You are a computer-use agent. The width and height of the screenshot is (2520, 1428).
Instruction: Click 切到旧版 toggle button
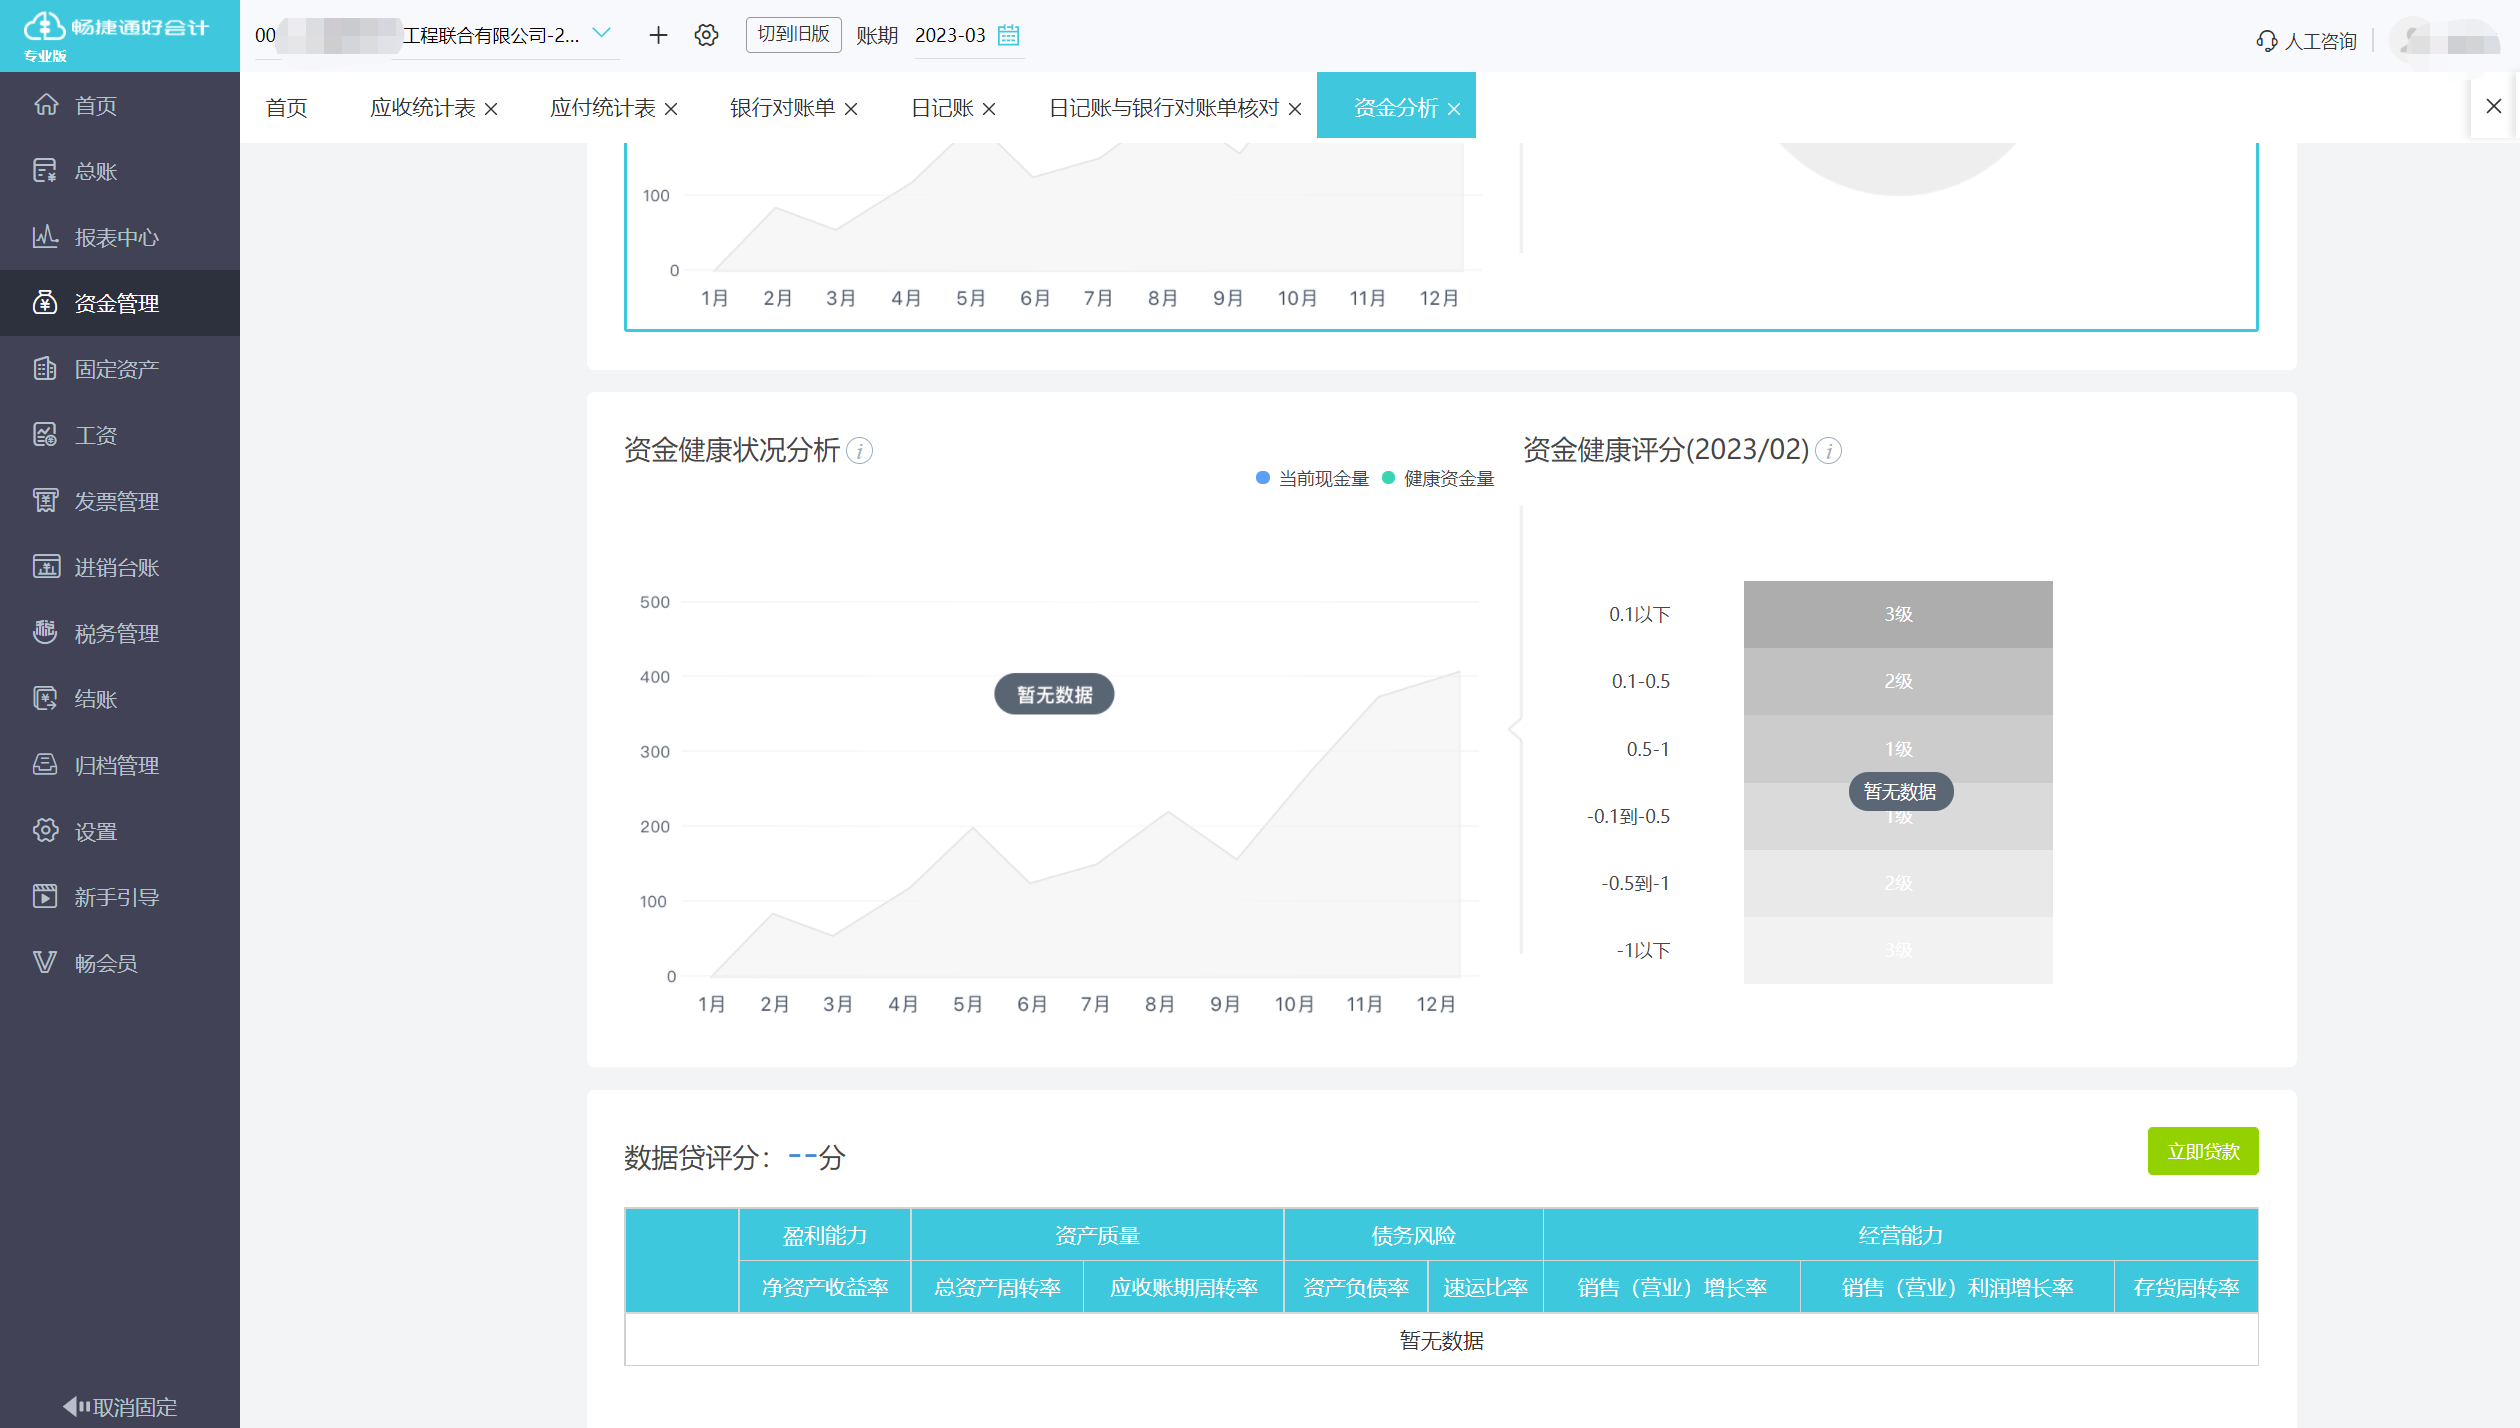pos(791,33)
